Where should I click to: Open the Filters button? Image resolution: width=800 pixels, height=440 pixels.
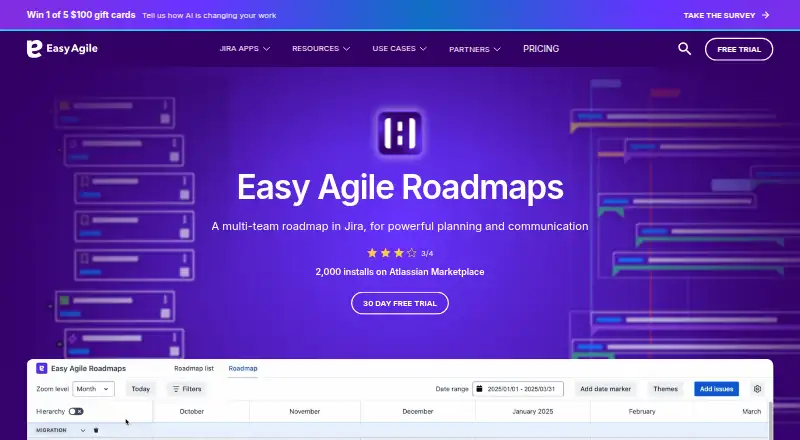[x=187, y=389]
